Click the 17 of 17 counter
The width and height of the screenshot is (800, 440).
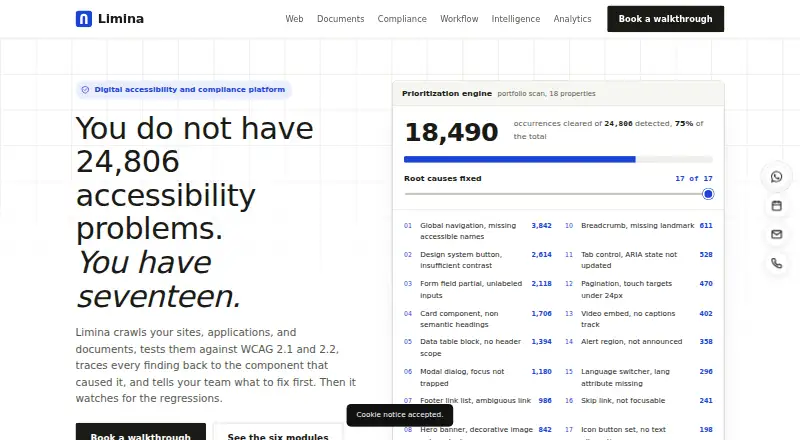694,179
